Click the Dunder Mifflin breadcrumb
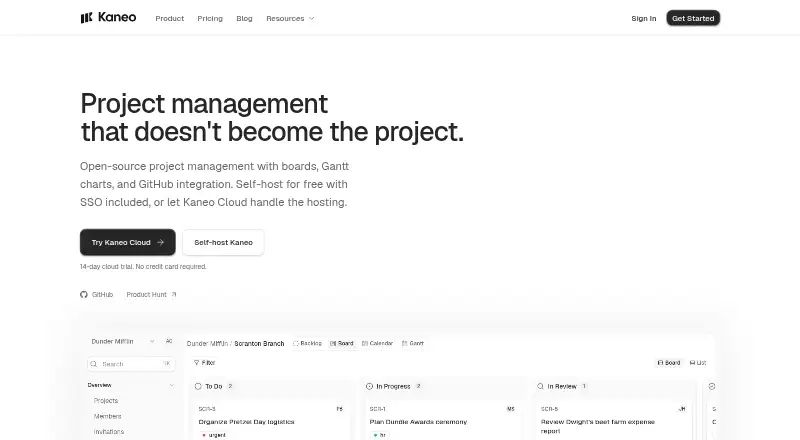Screen dimensions: 800x440 click(207, 344)
